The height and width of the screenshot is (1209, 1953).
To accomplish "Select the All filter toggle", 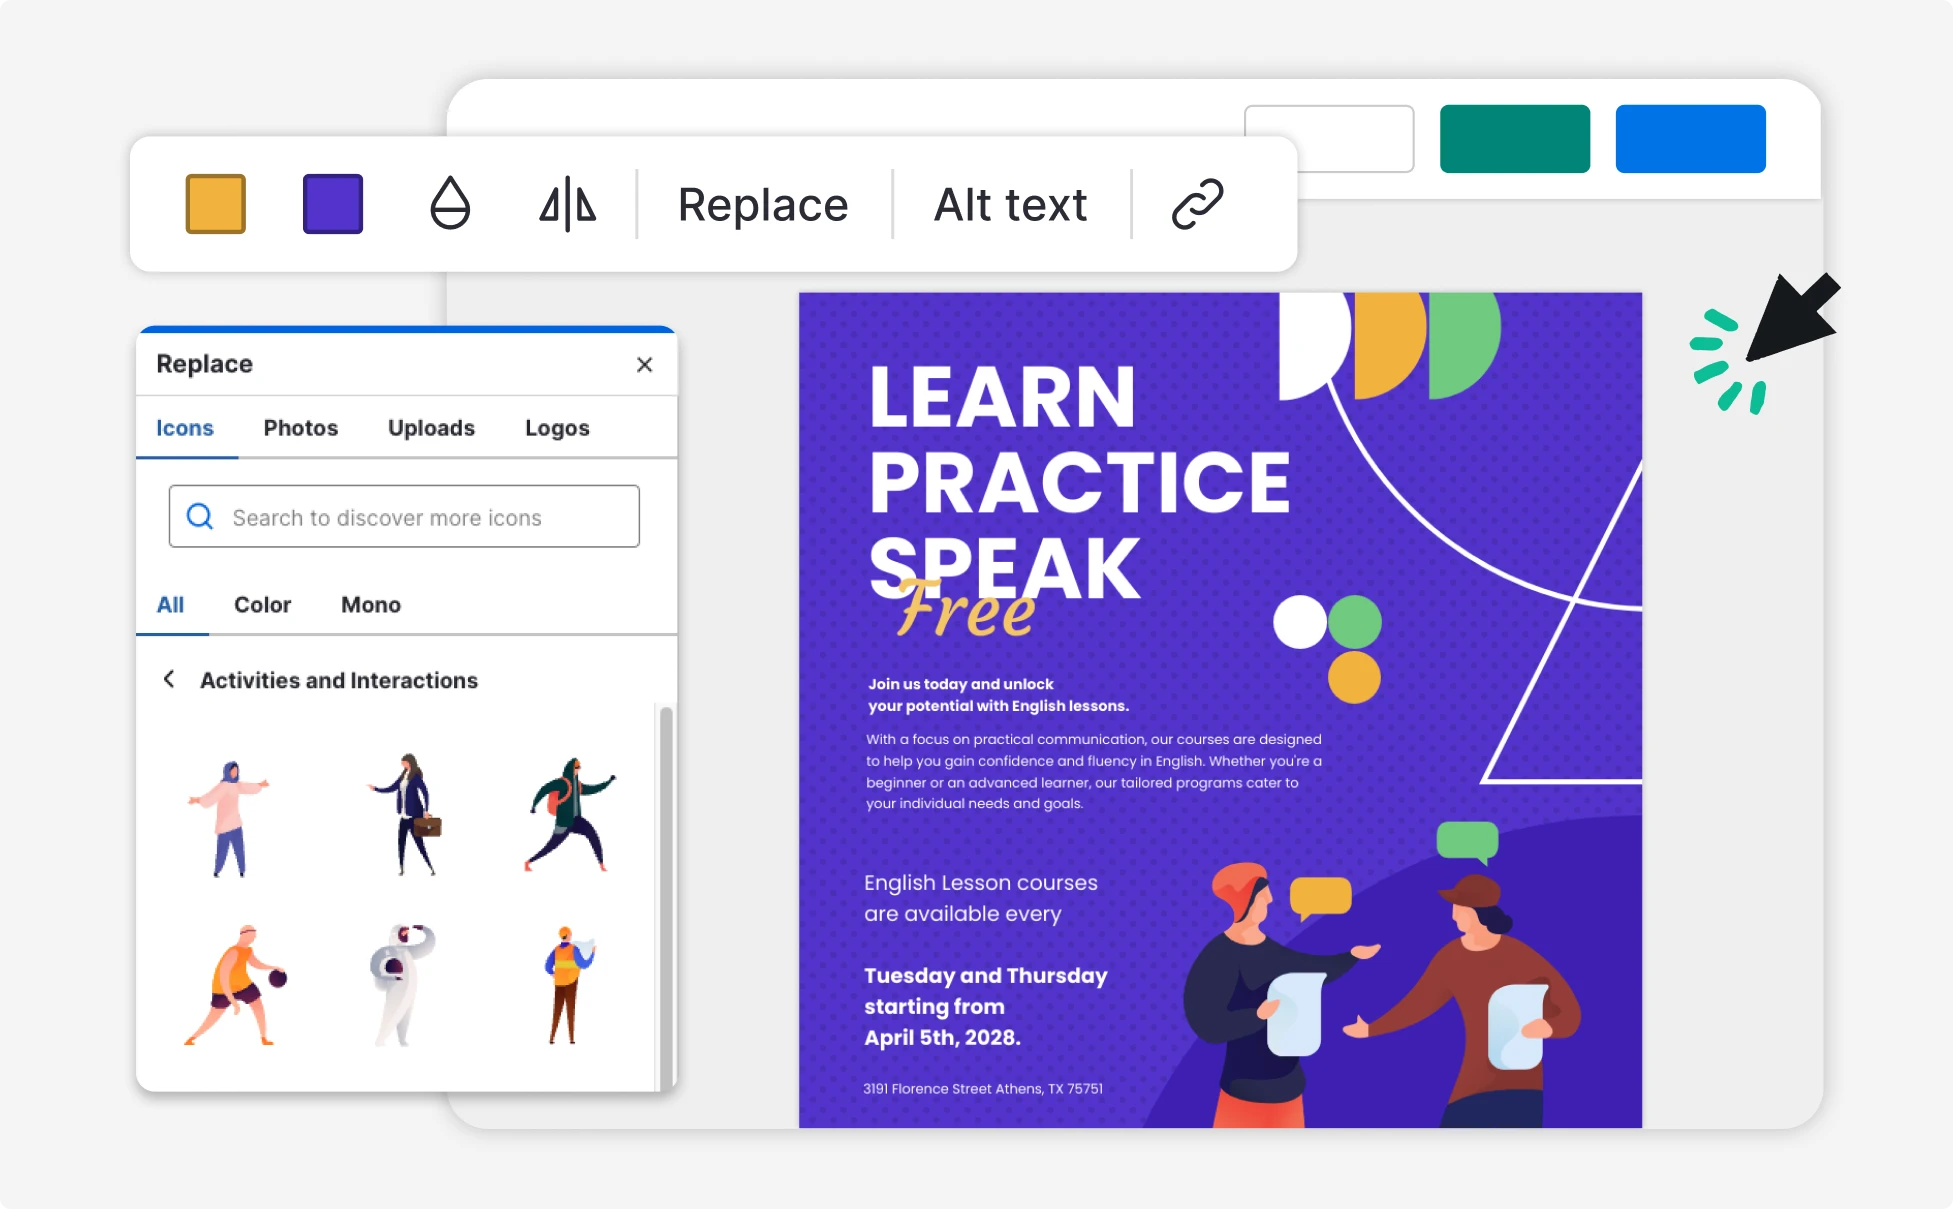I will tap(170, 605).
